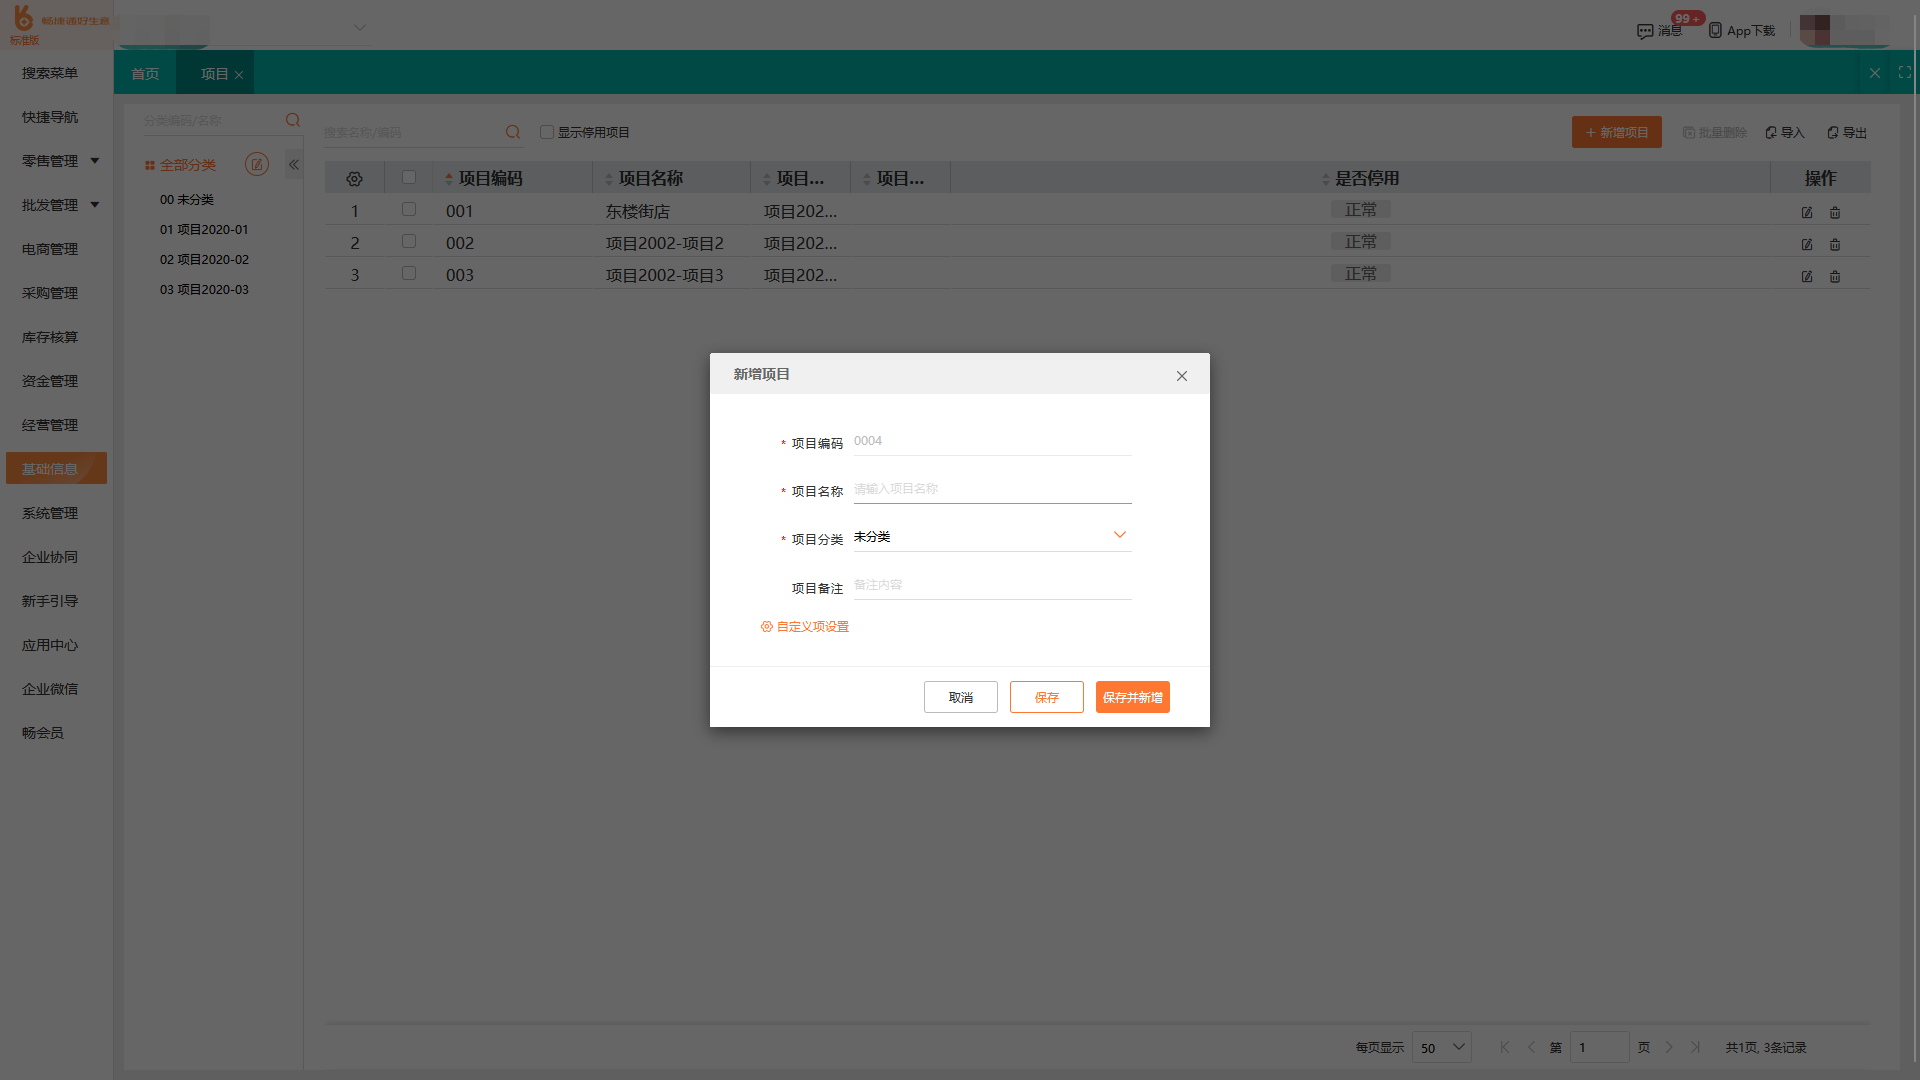Click the search icon in project list
This screenshot has width=1920, height=1080.
513,132
